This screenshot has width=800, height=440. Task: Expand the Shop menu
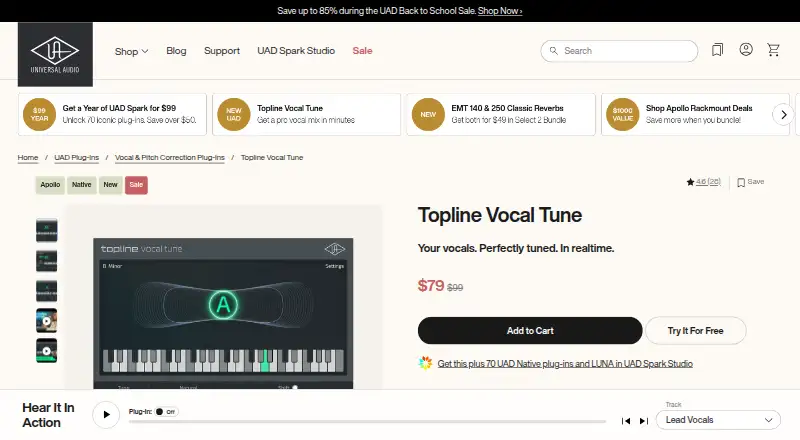(x=131, y=51)
